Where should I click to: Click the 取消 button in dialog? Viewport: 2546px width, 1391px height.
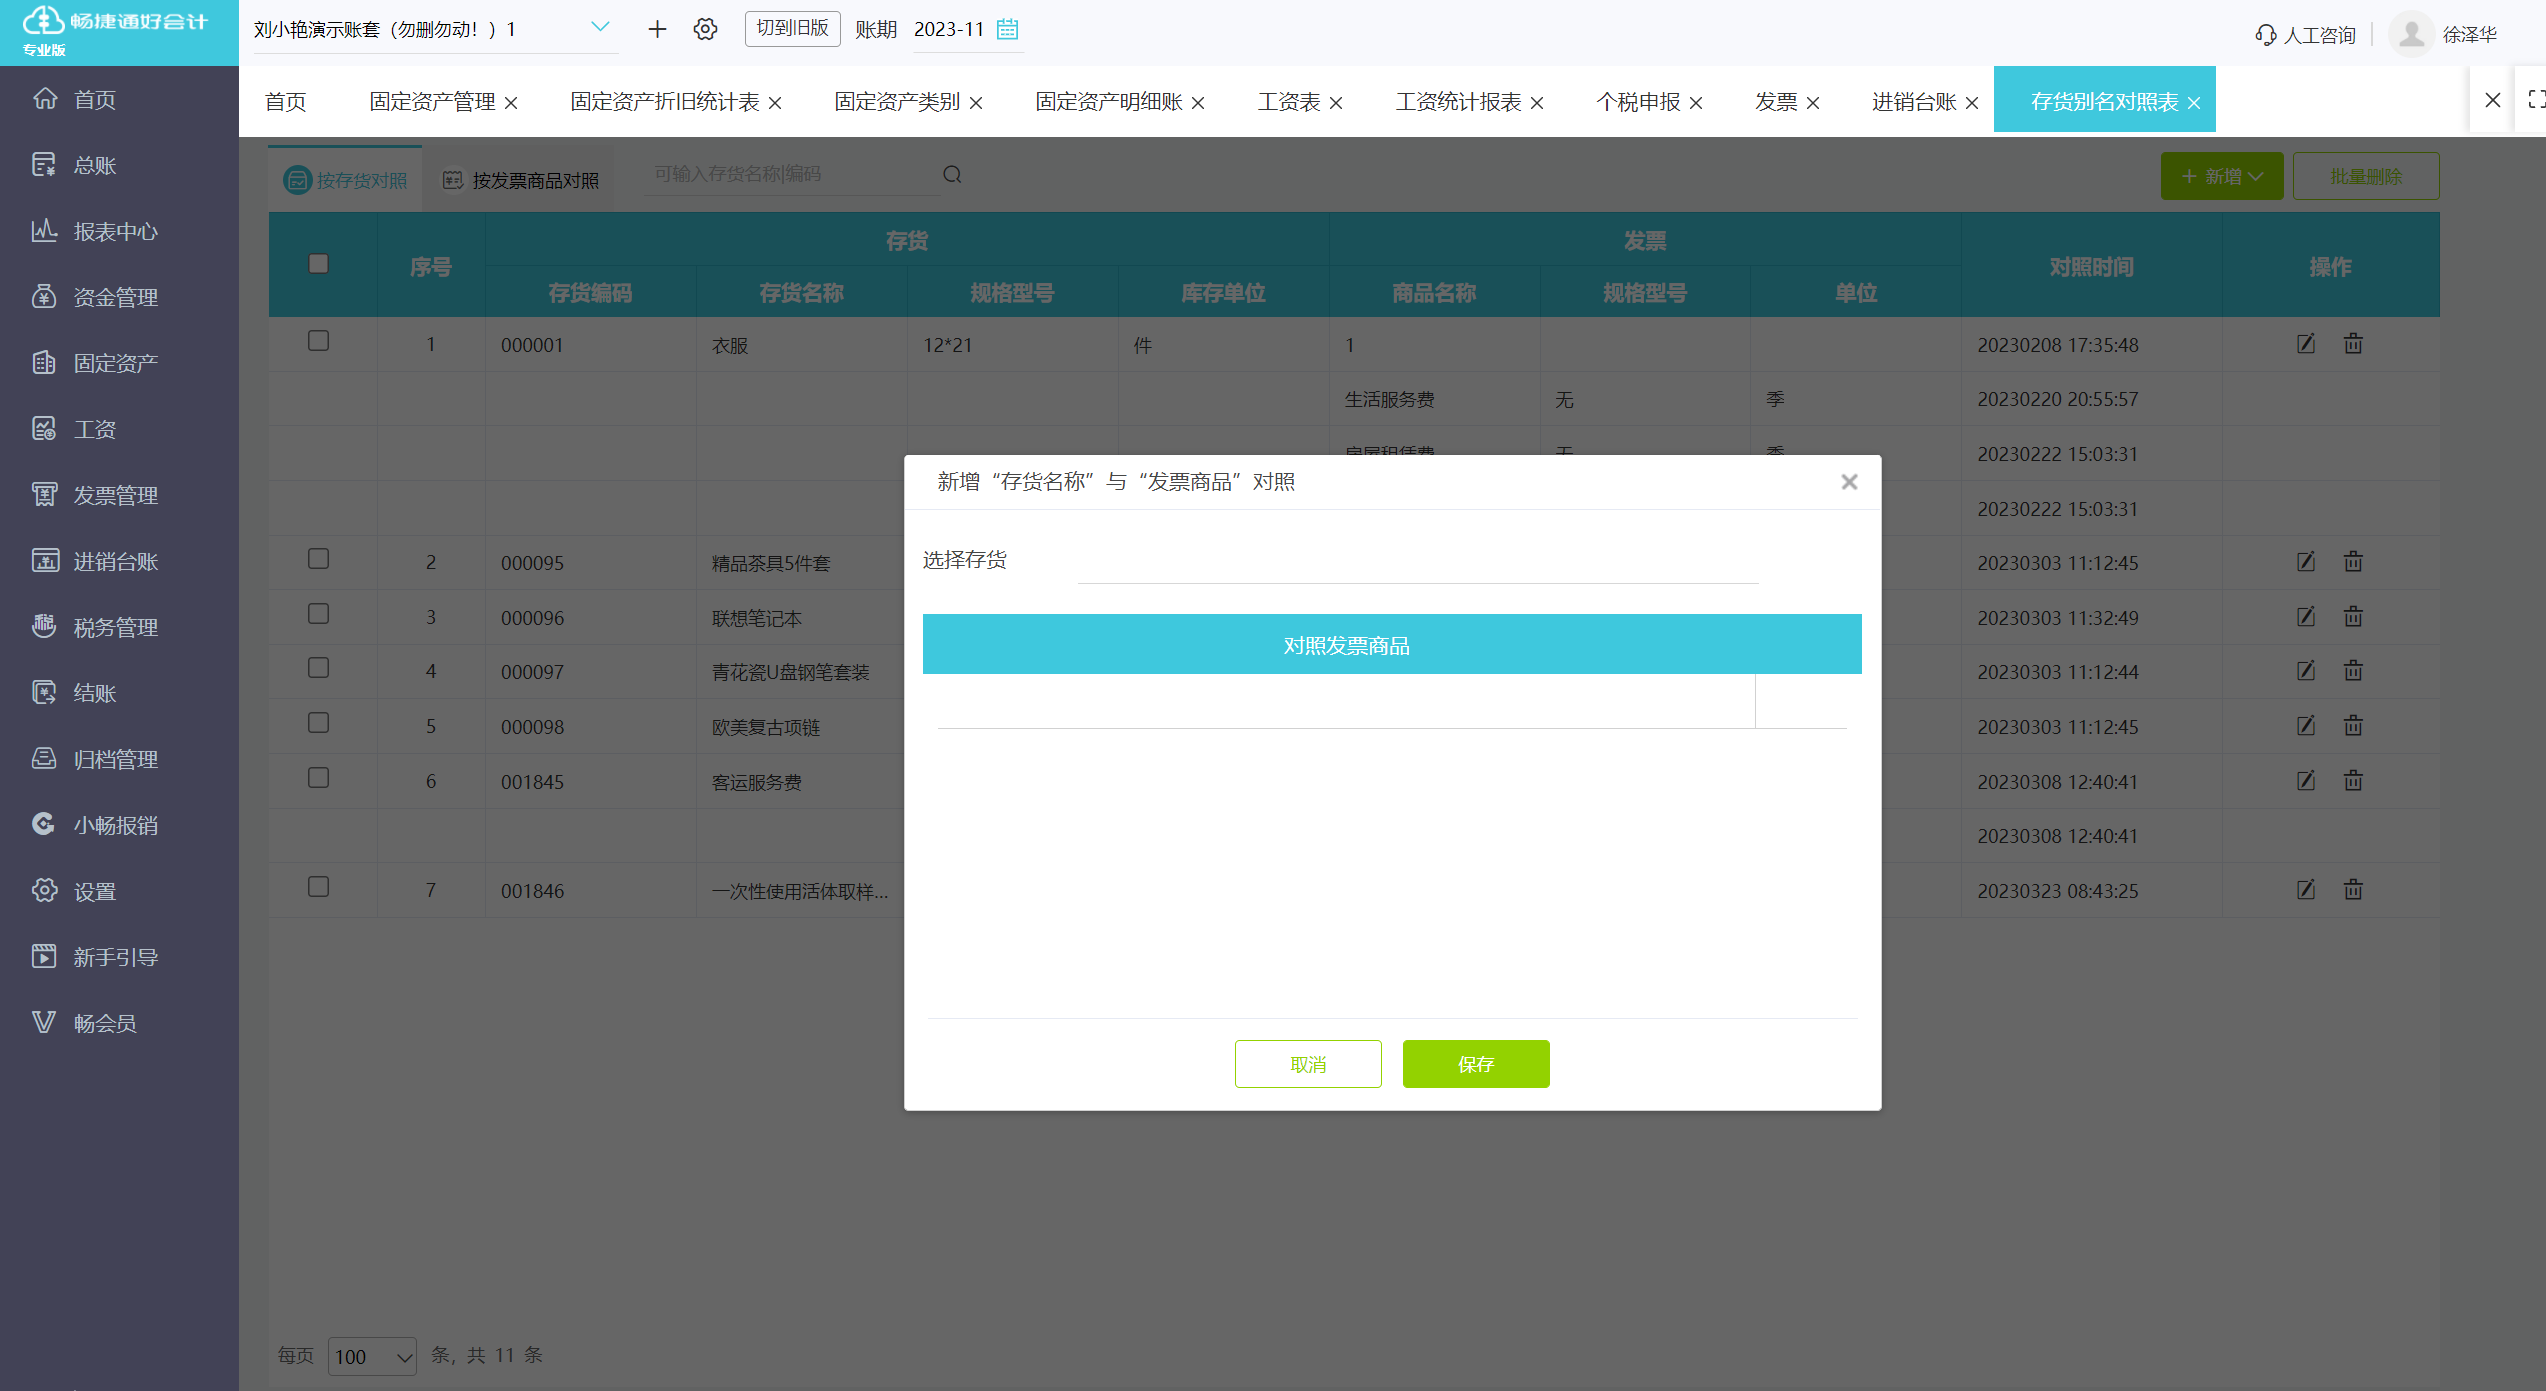tap(1308, 1064)
